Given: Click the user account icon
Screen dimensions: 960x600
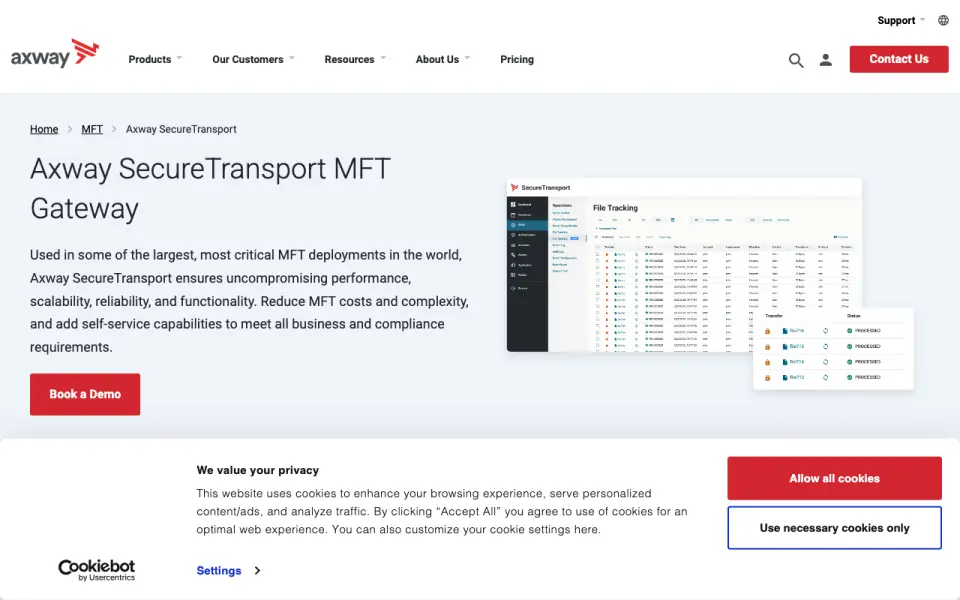Looking at the screenshot, I should point(825,59).
